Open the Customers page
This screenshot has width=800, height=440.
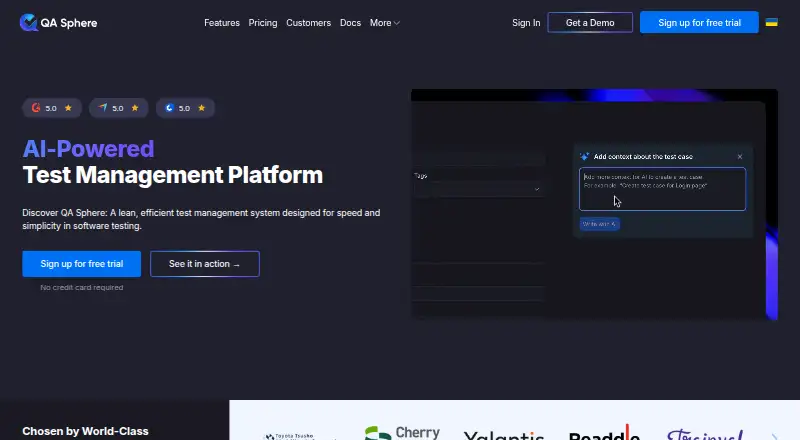308,23
